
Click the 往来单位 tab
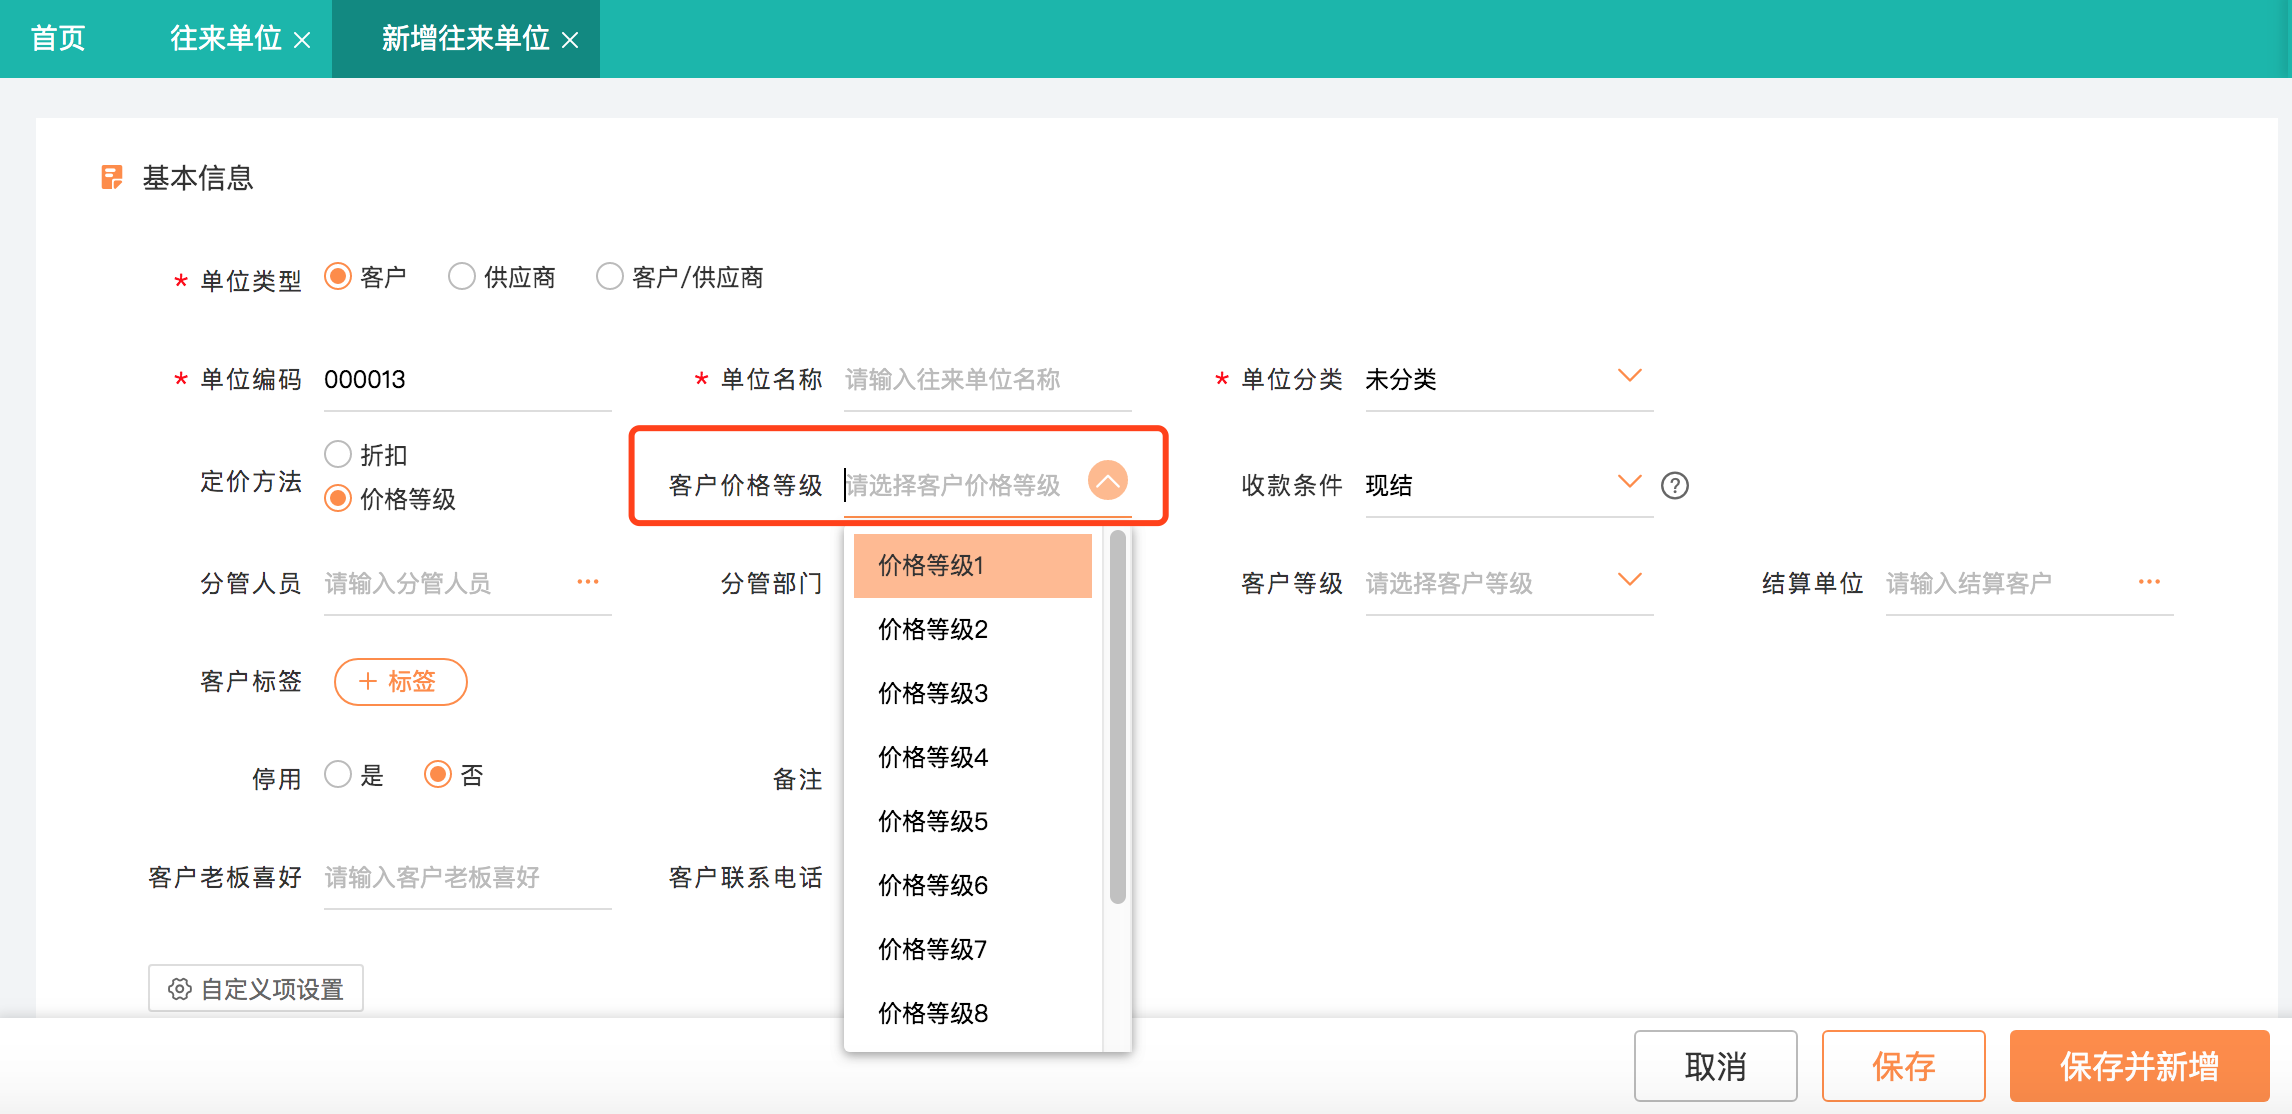click(x=227, y=39)
